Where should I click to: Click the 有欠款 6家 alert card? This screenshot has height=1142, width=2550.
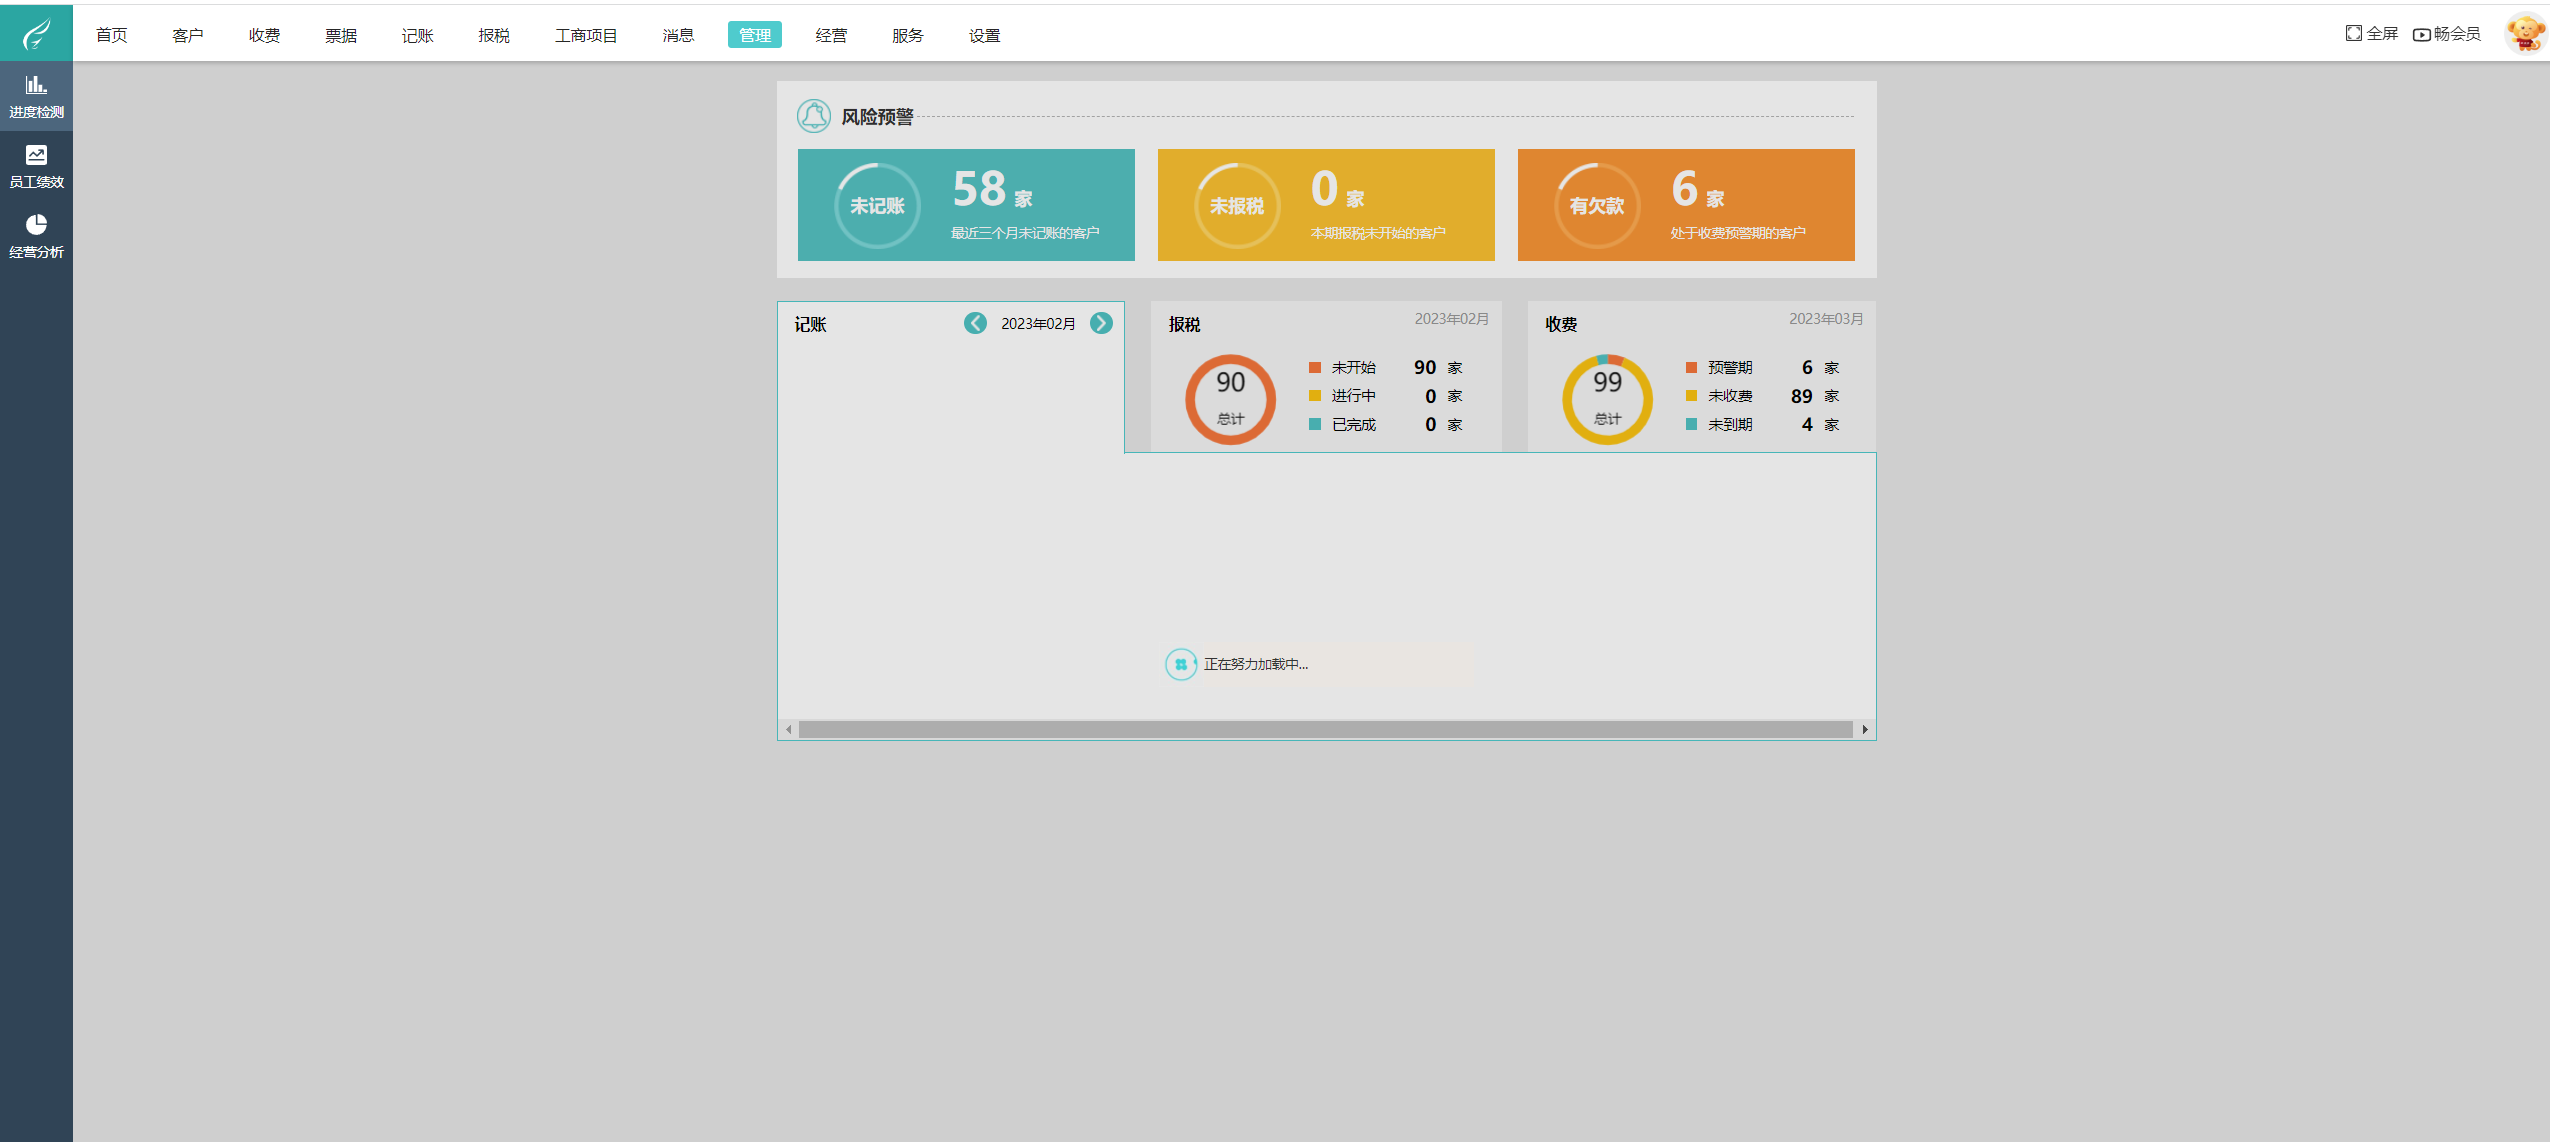tap(1690, 203)
